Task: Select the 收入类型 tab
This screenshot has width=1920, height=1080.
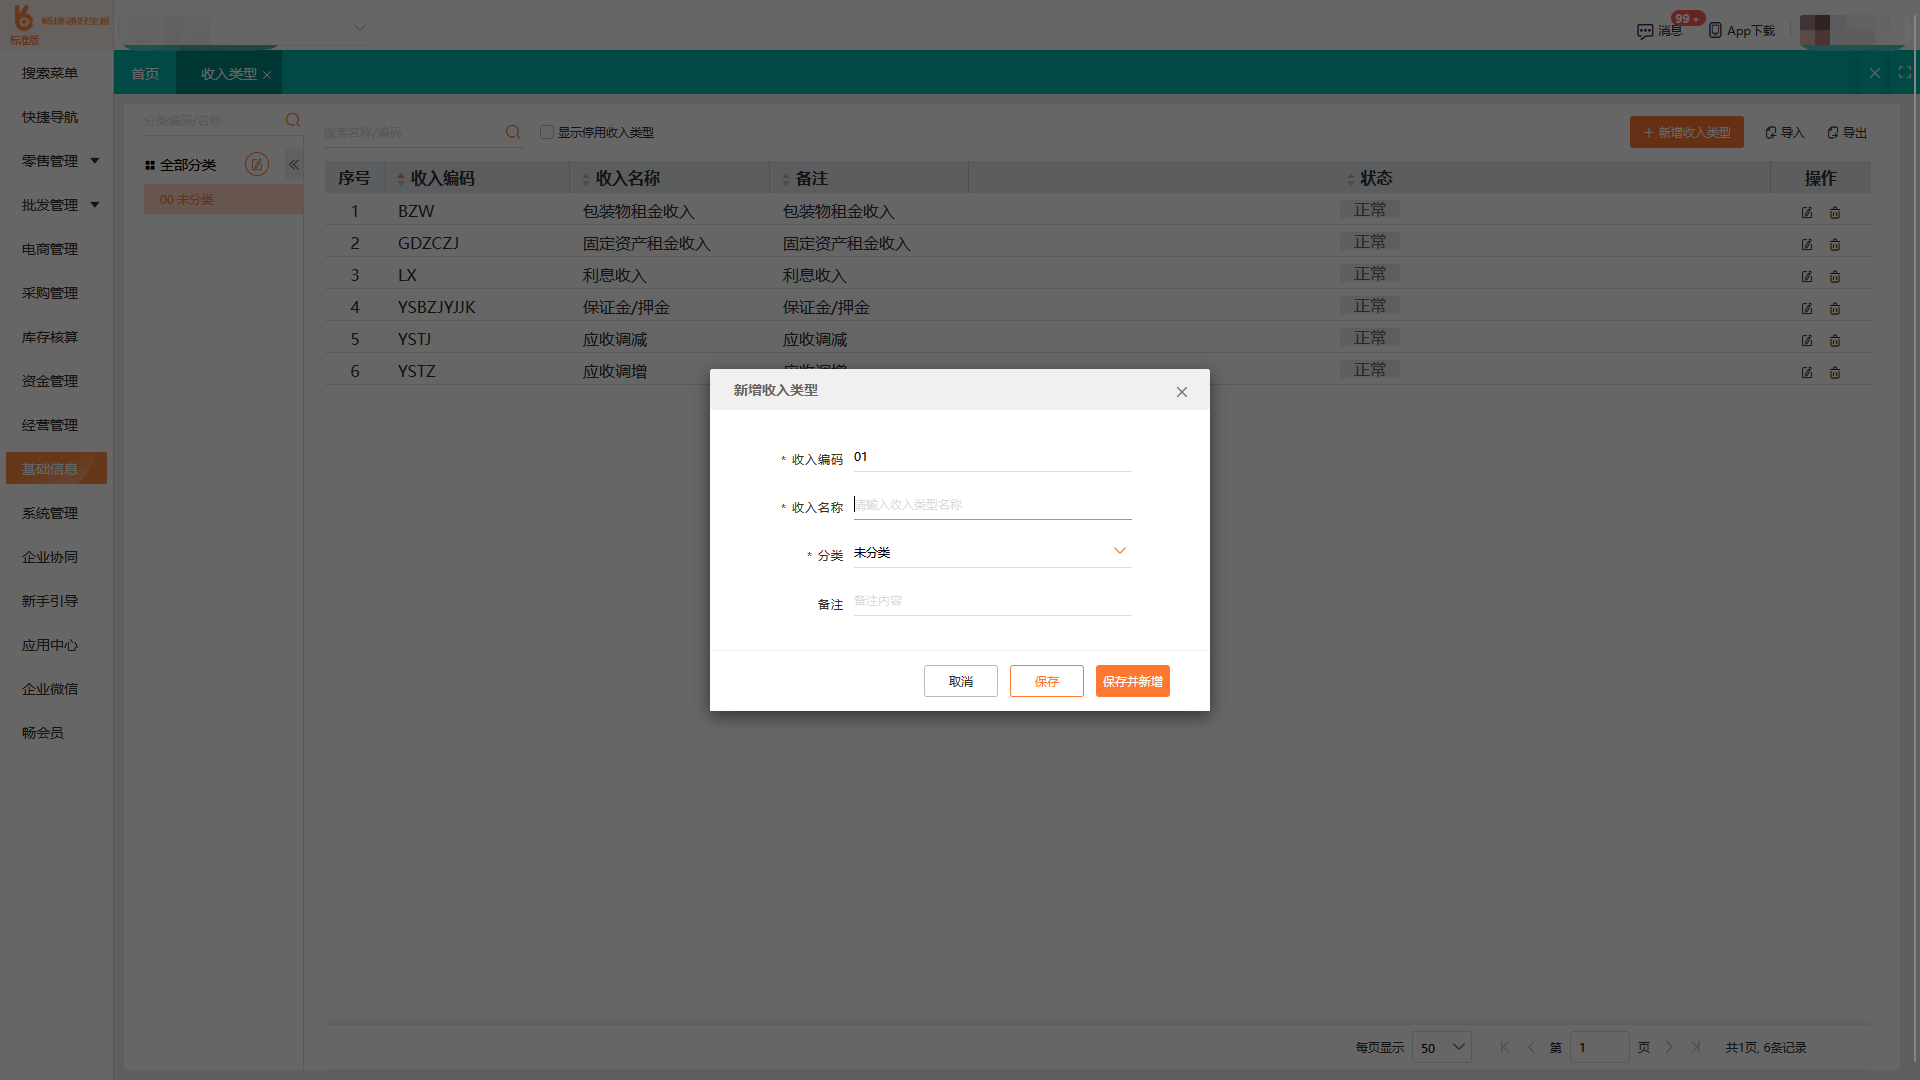Action: tap(227, 73)
